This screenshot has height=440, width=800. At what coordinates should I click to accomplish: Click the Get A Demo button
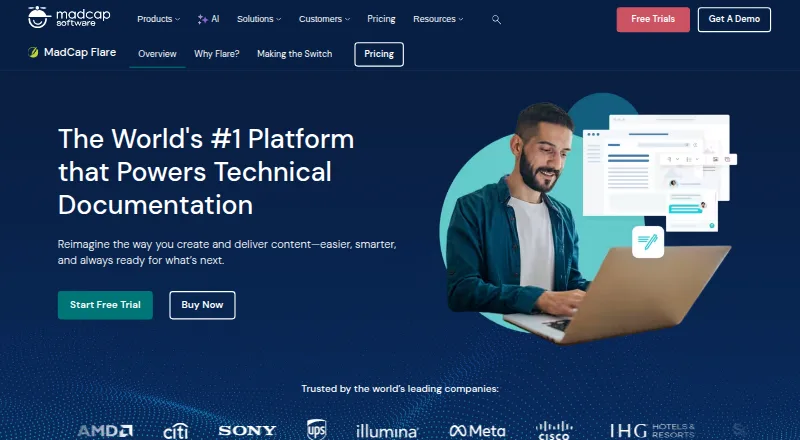[x=734, y=19]
